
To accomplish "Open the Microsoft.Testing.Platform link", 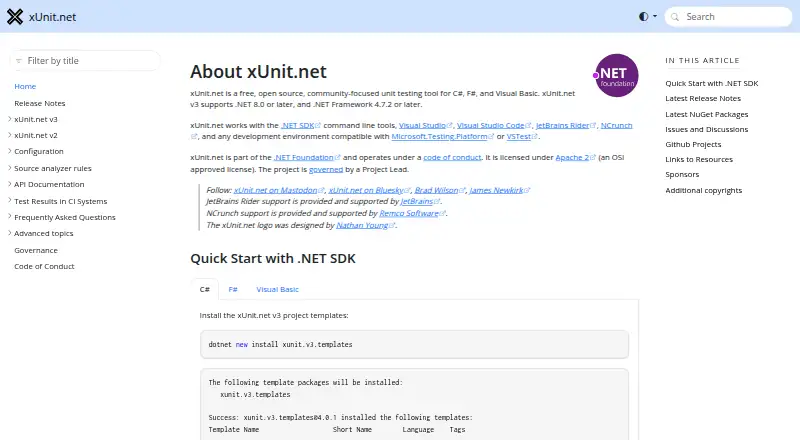I will coord(442,137).
